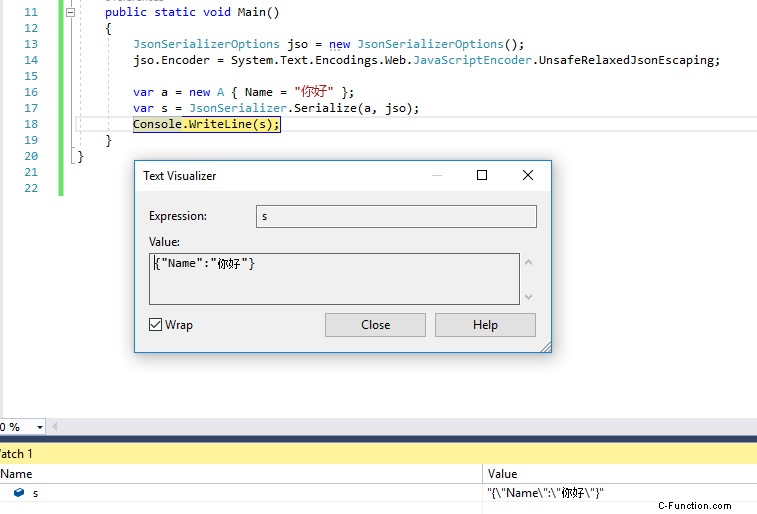The image size is (757, 514).
Task: Click the highlighted Console.WriteLine(s) line
Action: click(x=206, y=124)
